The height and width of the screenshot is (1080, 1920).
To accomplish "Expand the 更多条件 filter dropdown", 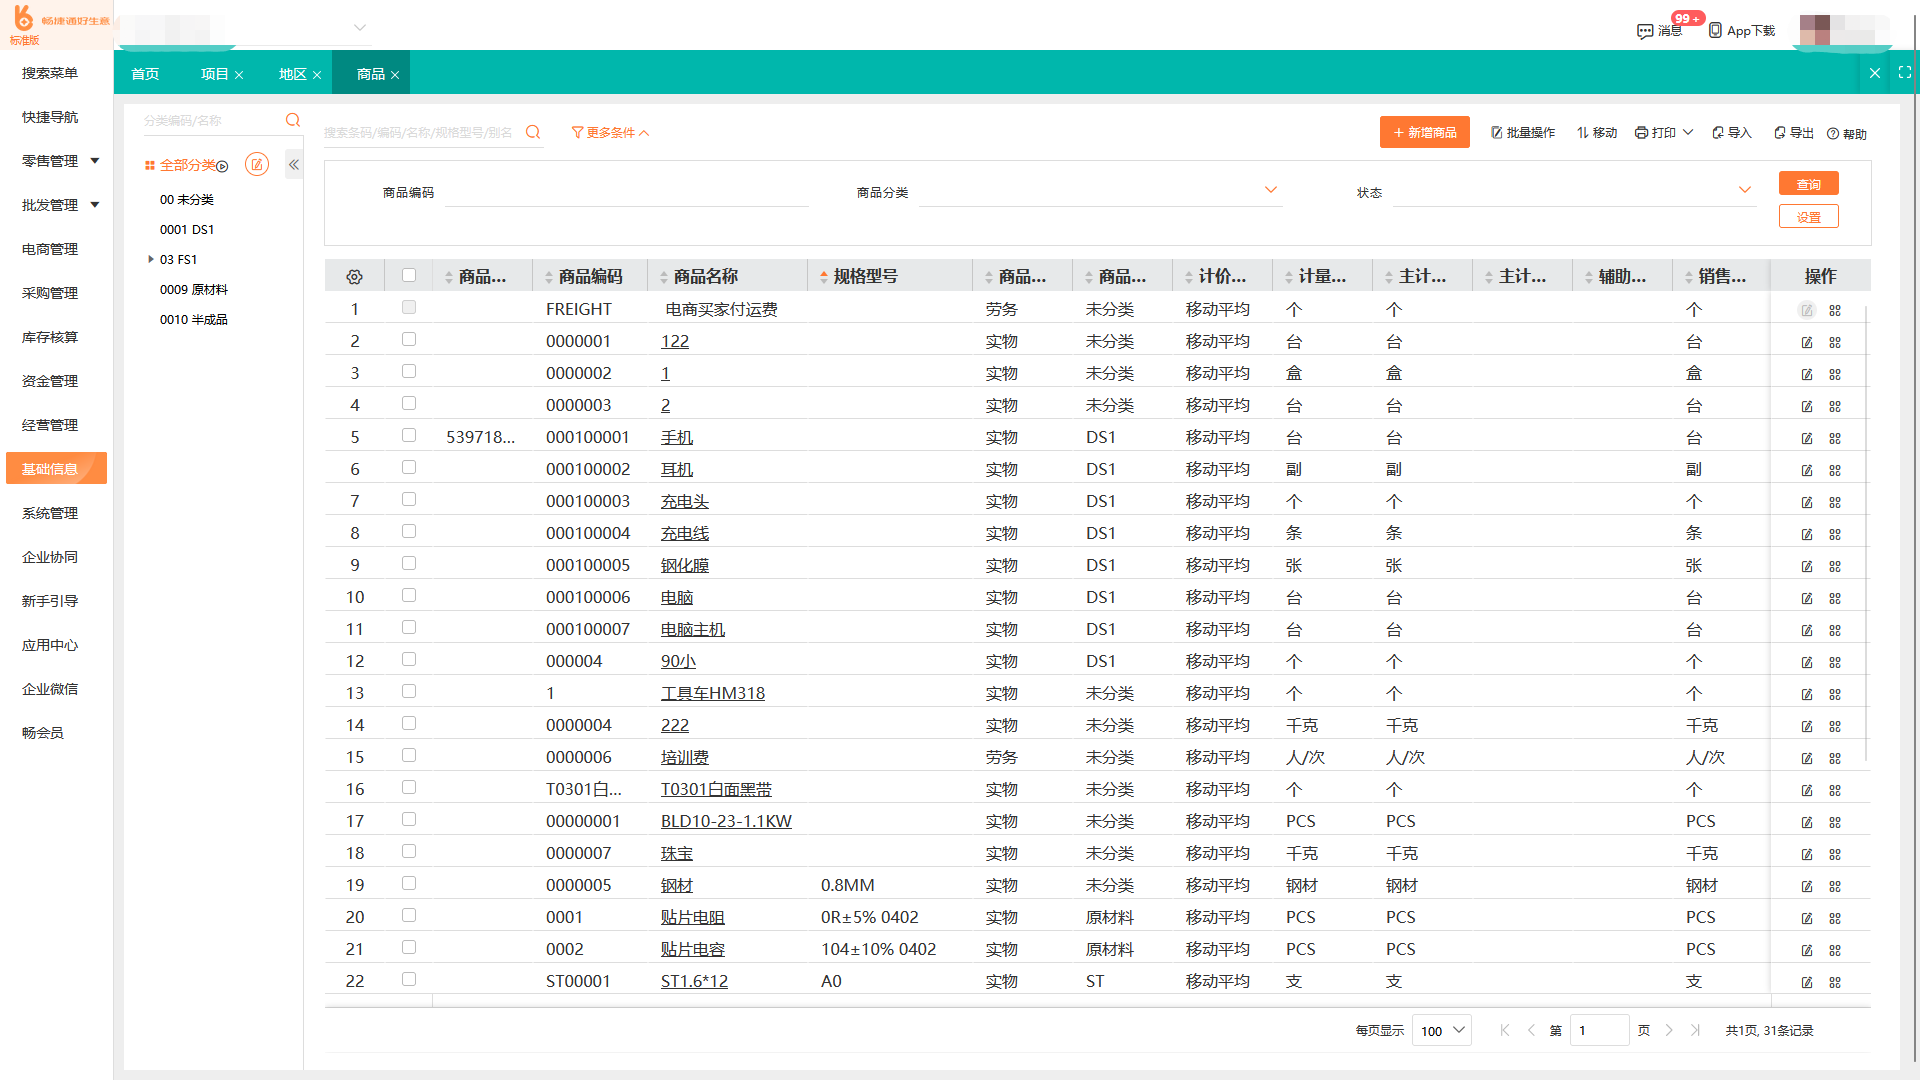I will coord(613,132).
